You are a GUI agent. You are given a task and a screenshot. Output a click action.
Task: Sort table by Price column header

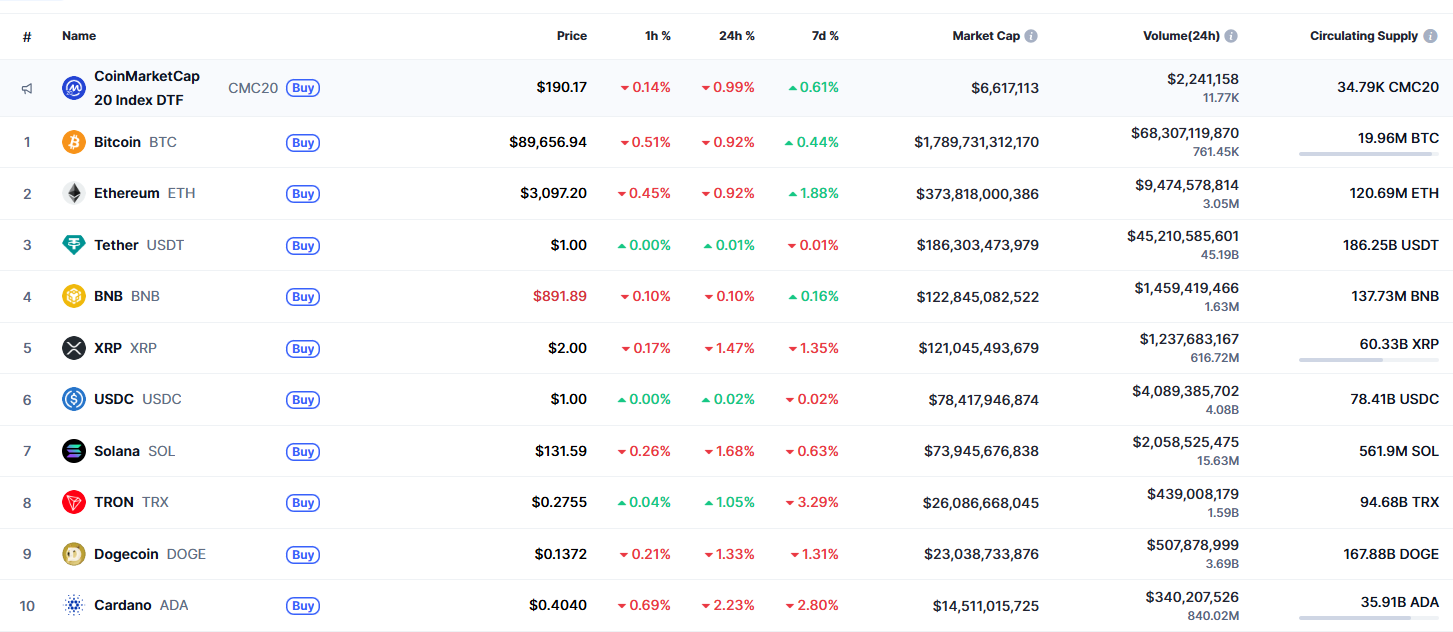(x=571, y=36)
